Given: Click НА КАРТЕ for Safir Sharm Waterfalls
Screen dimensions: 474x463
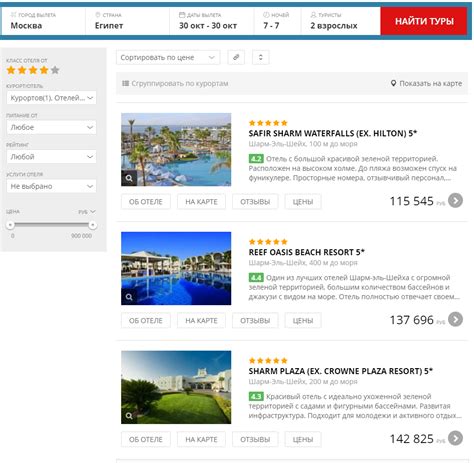Looking at the screenshot, I should (201, 202).
